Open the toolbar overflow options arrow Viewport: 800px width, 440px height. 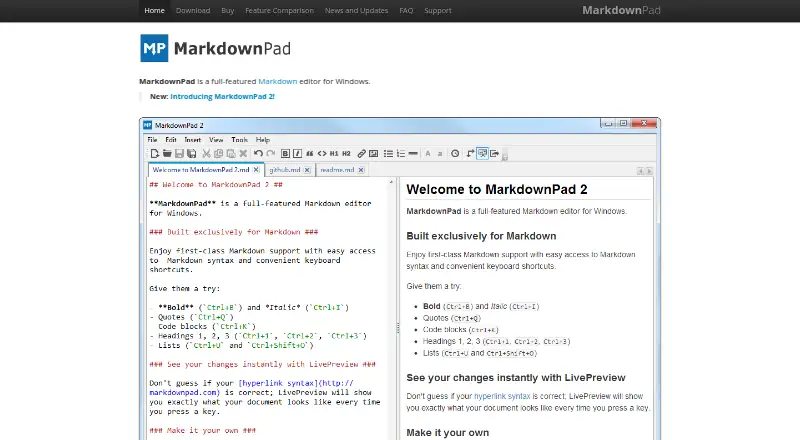click(x=505, y=155)
